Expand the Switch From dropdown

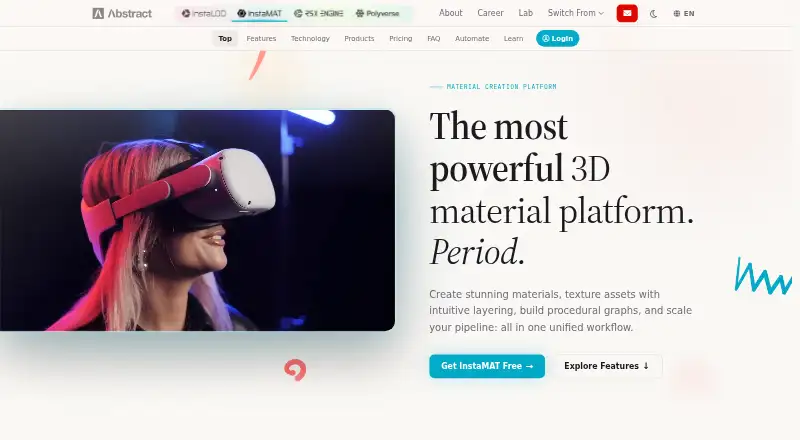pos(576,13)
